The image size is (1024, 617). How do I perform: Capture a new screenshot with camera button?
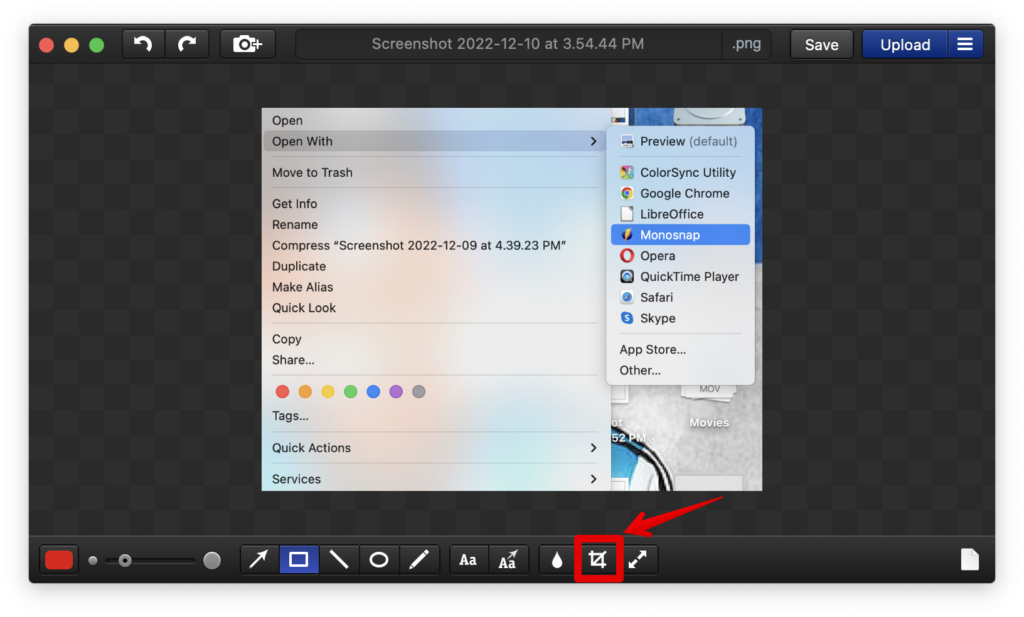(x=248, y=44)
